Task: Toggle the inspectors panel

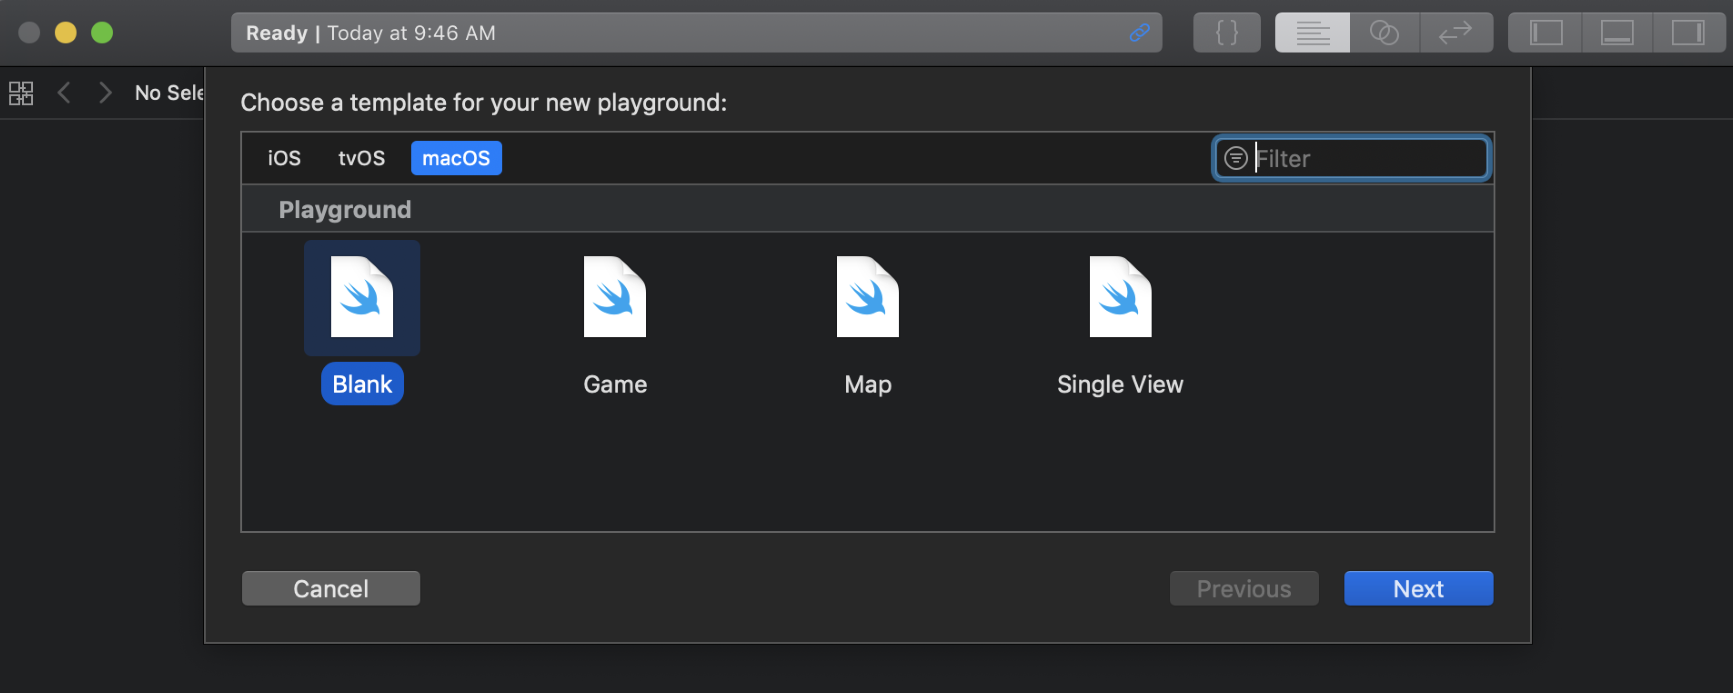Action: pyautogui.click(x=1688, y=33)
